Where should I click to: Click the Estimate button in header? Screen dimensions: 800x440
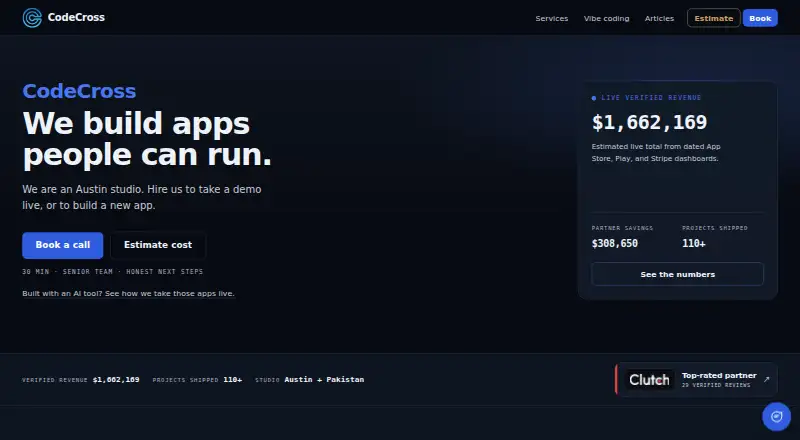coord(713,18)
